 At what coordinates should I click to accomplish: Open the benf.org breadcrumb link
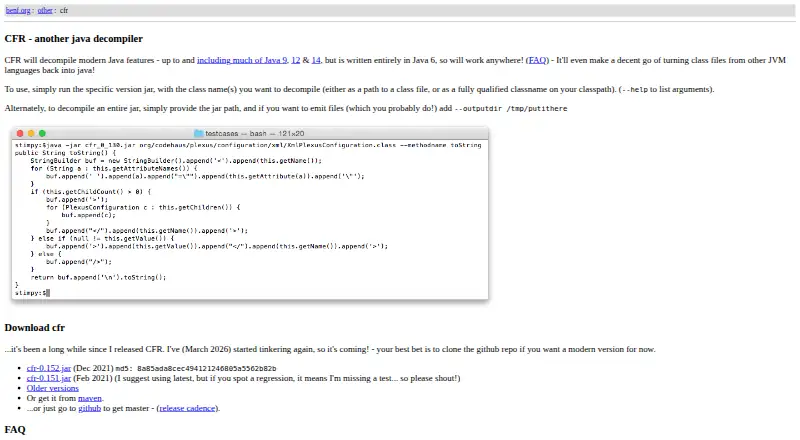18,10
